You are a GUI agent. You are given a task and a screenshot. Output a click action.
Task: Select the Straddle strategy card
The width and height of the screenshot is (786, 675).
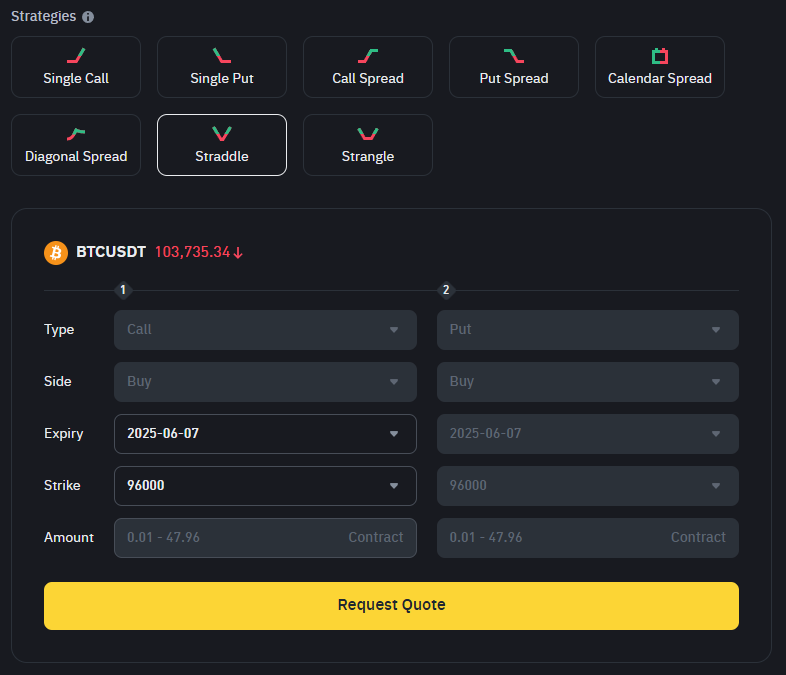click(222, 145)
